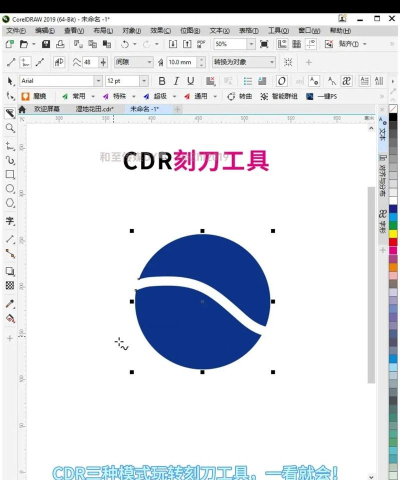Select the Rectangle tool
400x480 pixels.
click(10, 174)
